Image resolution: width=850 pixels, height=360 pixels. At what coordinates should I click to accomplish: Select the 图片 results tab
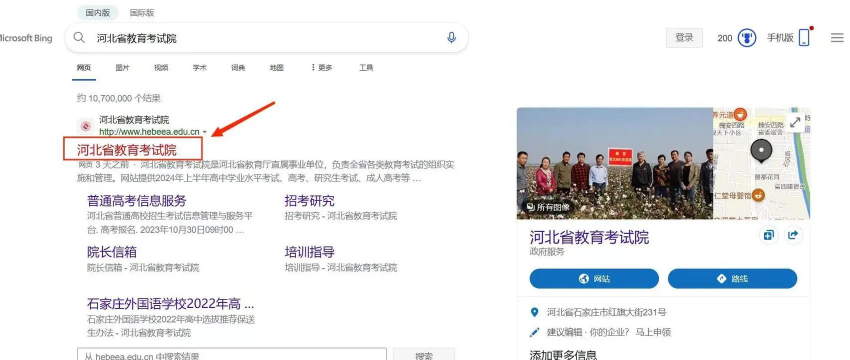(123, 68)
